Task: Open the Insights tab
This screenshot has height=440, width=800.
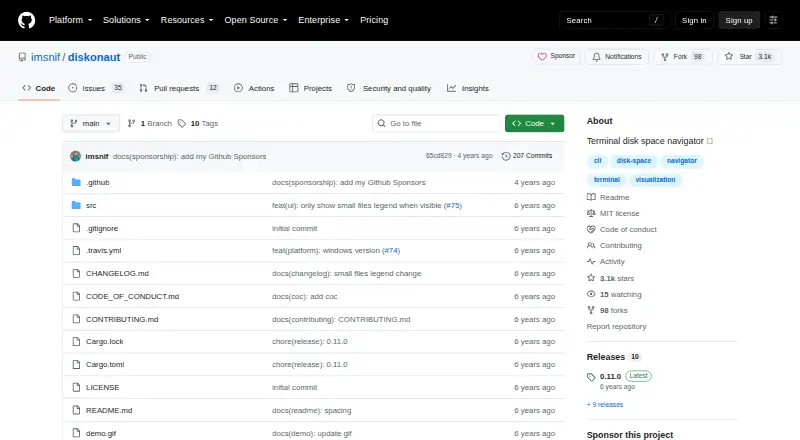Action: click(468, 88)
